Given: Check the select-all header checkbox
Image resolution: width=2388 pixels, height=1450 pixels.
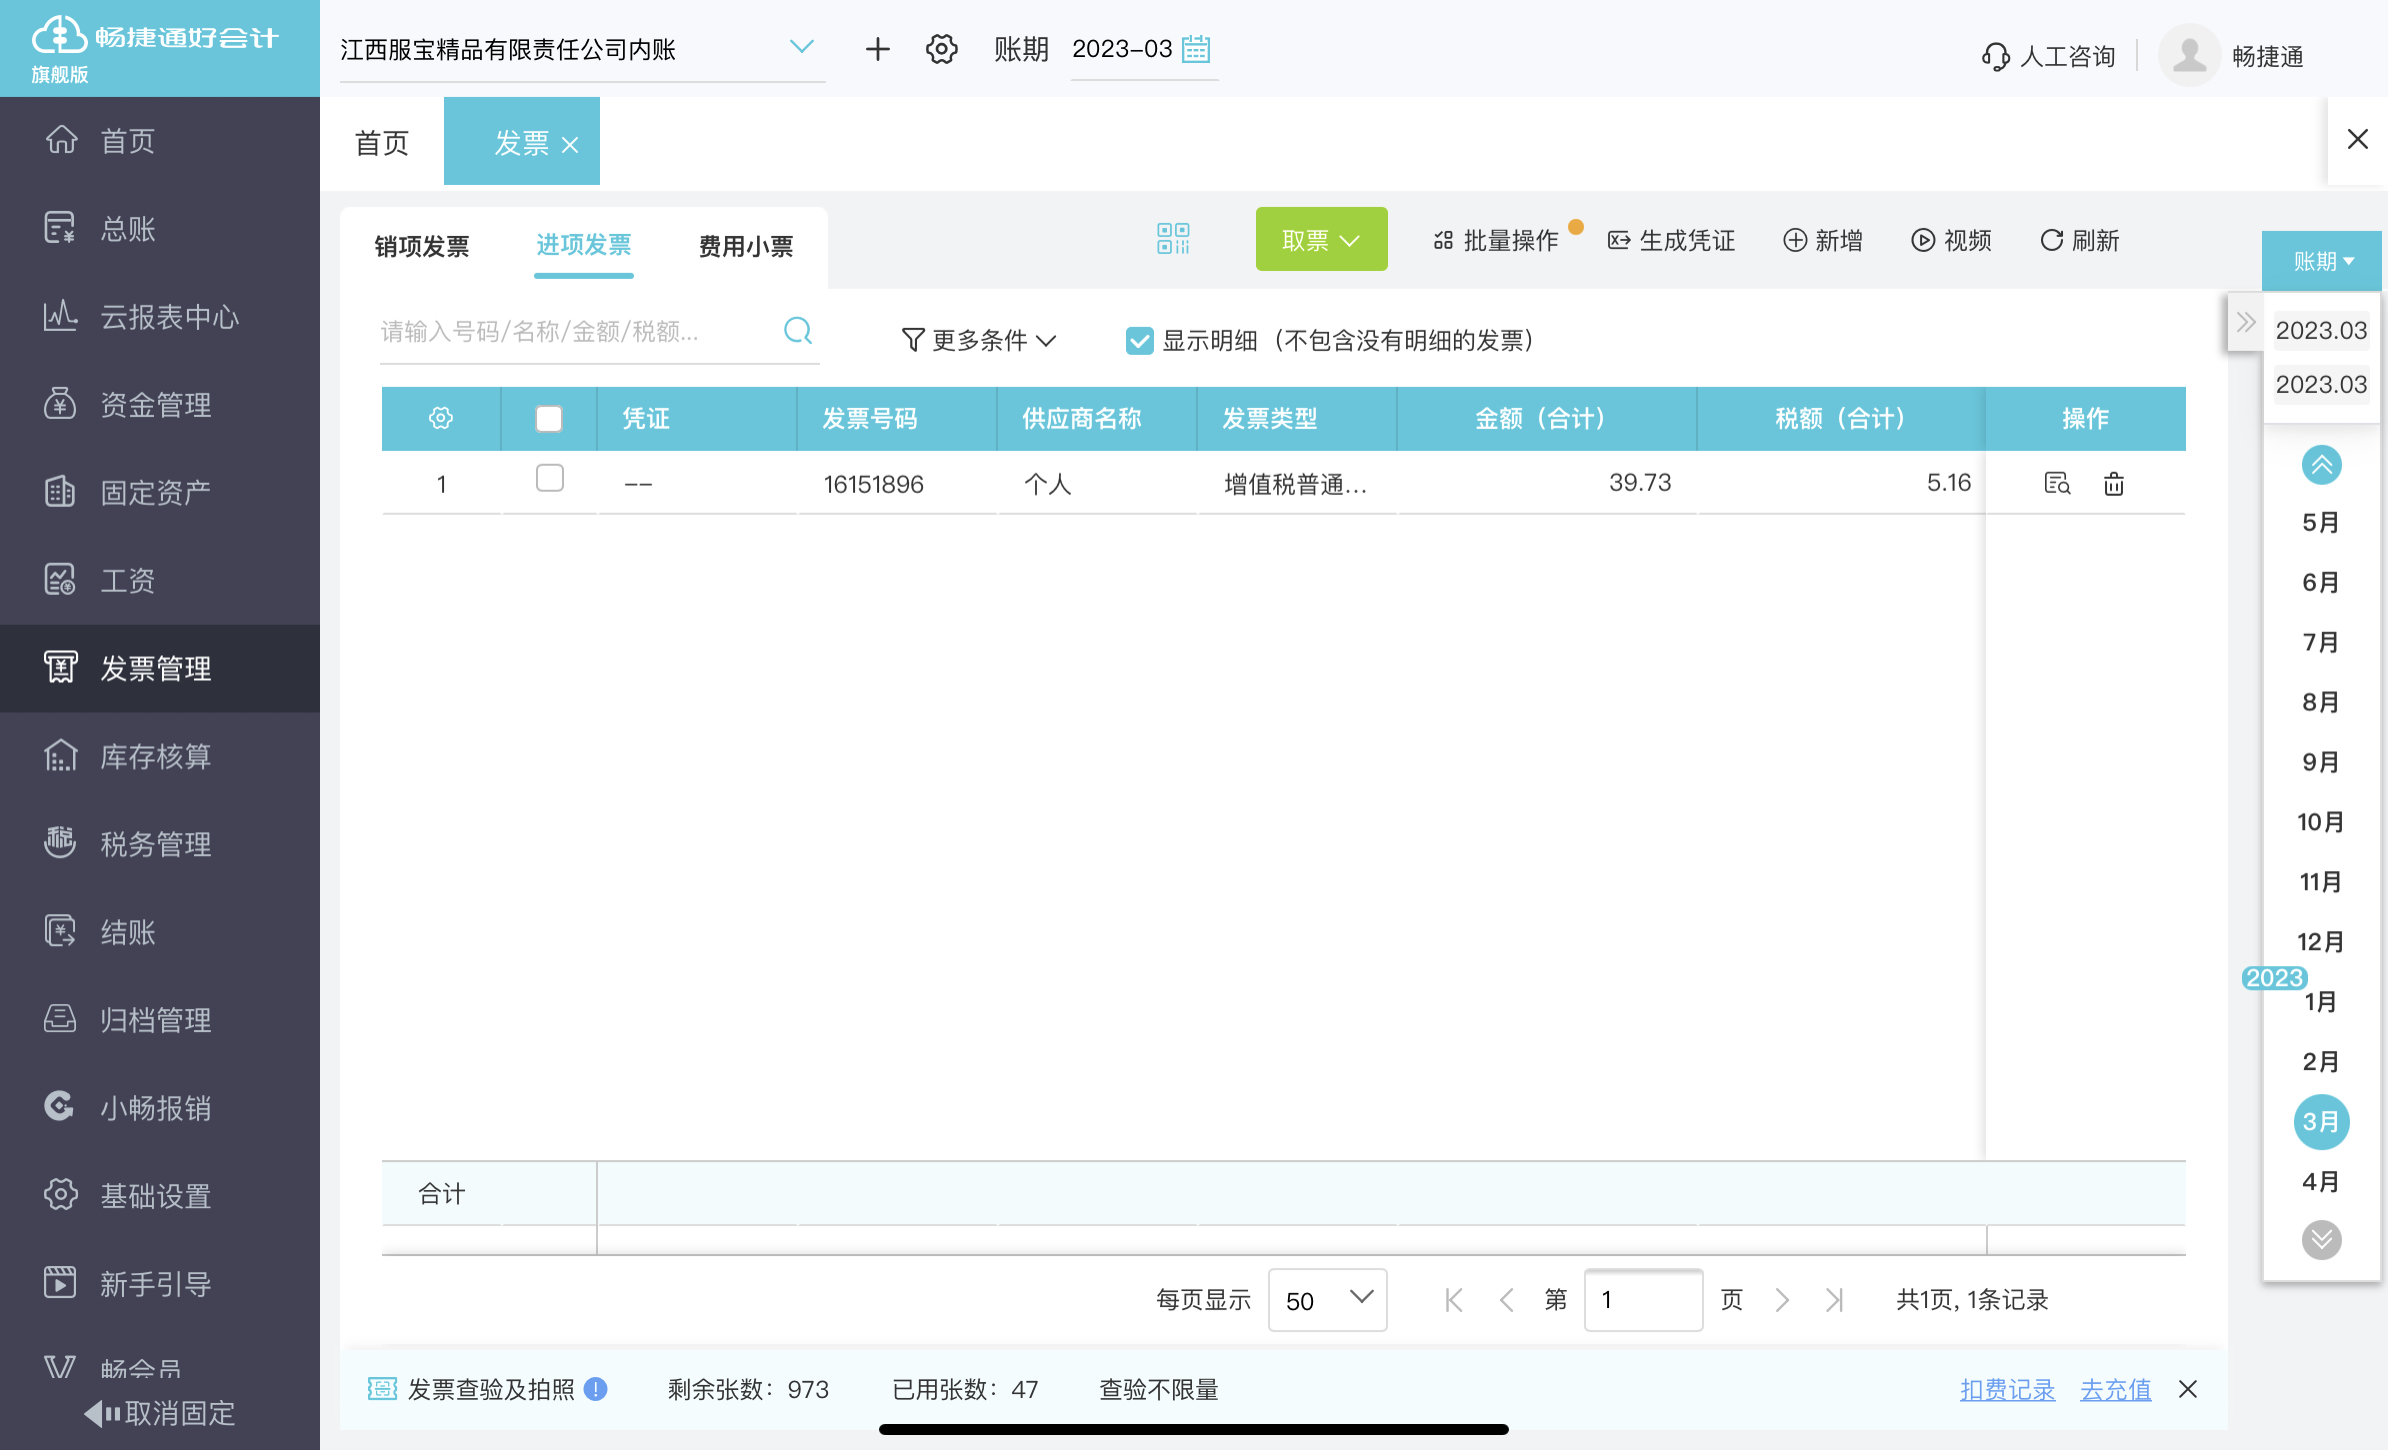Looking at the screenshot, I should pos(549,420).
